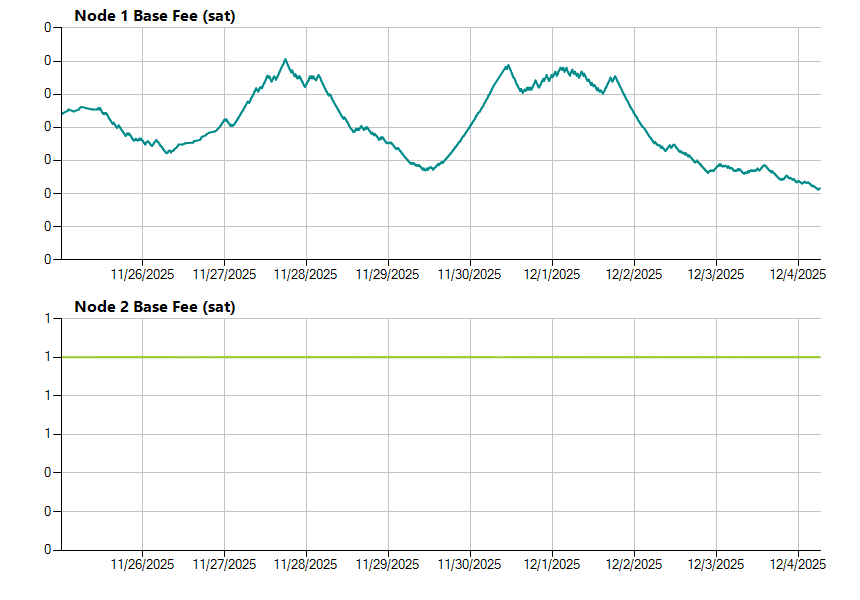
Task: Click Node 1 line's highest peak before 11/28/2025
Action: 285,59
